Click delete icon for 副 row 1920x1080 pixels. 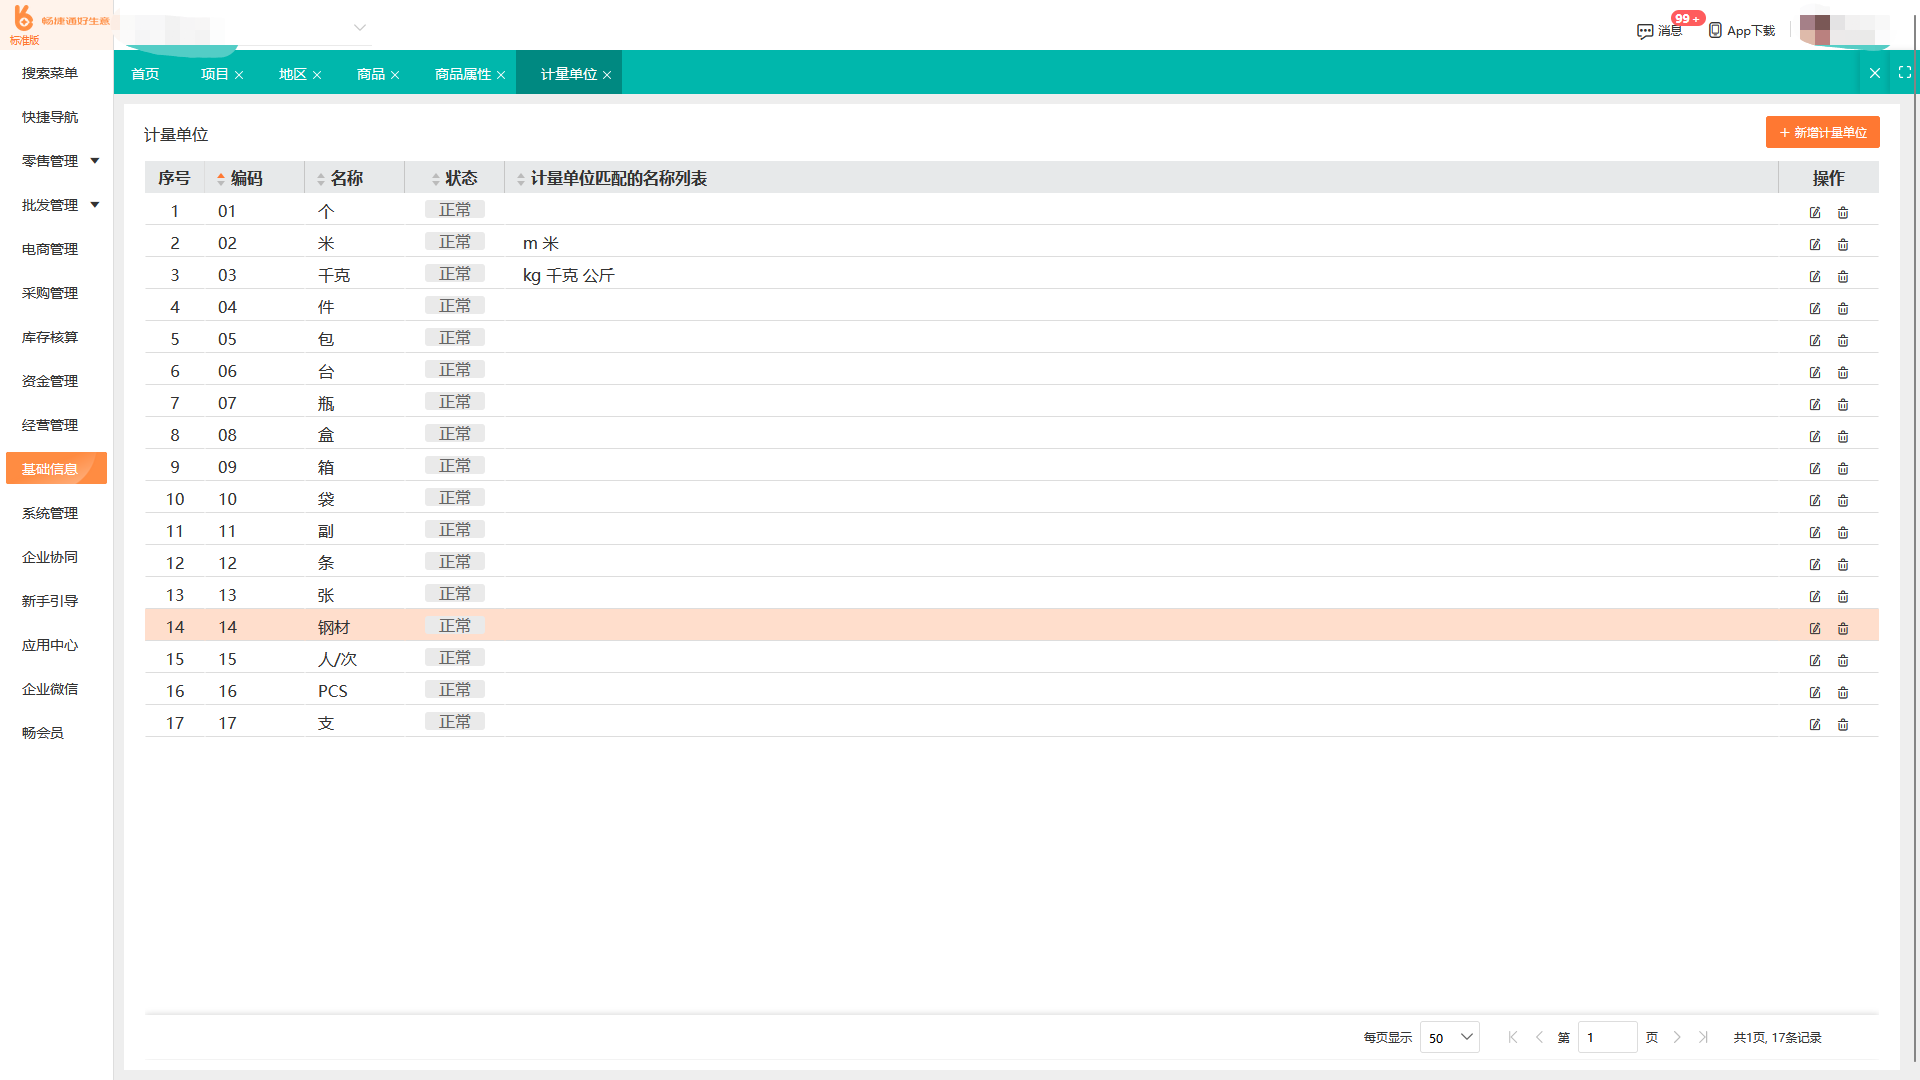click(x=1844, y=530)
